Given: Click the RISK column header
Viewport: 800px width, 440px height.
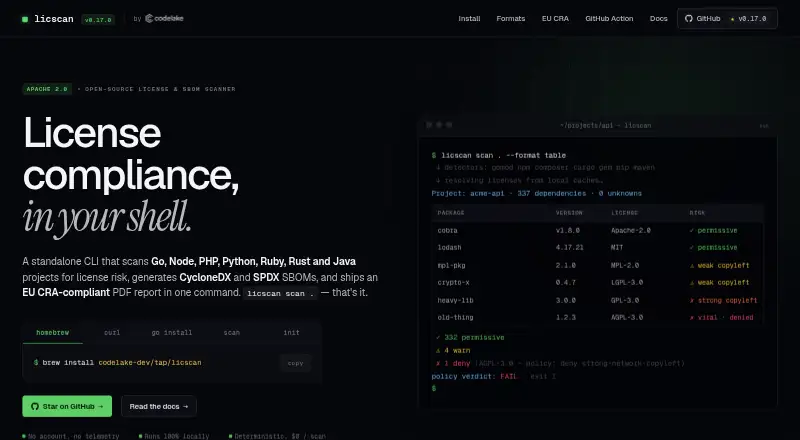Looking at the screenshot, I should click(697, 212).
